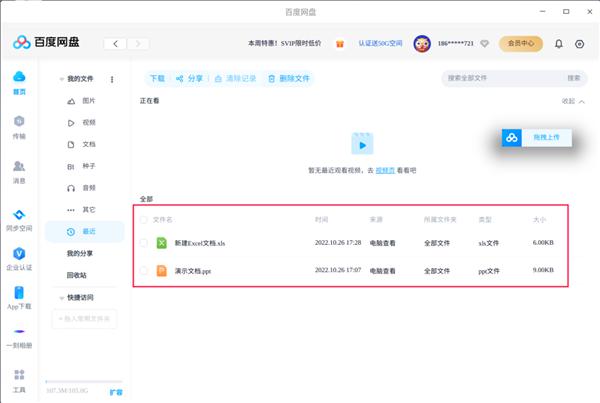Open 工具 tools in the sidebar
Image resolution: width=600 pixels, height=403 pixels.
coord(19,380)
